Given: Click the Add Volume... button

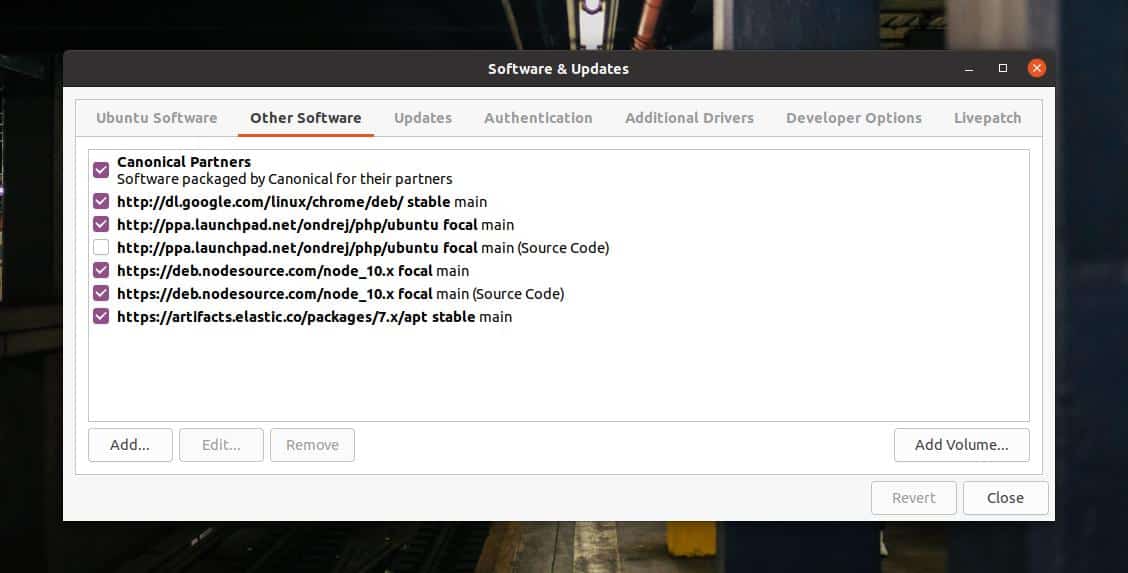Looking at the screenshot, I should pyautogui.click(x=962, y=445).
